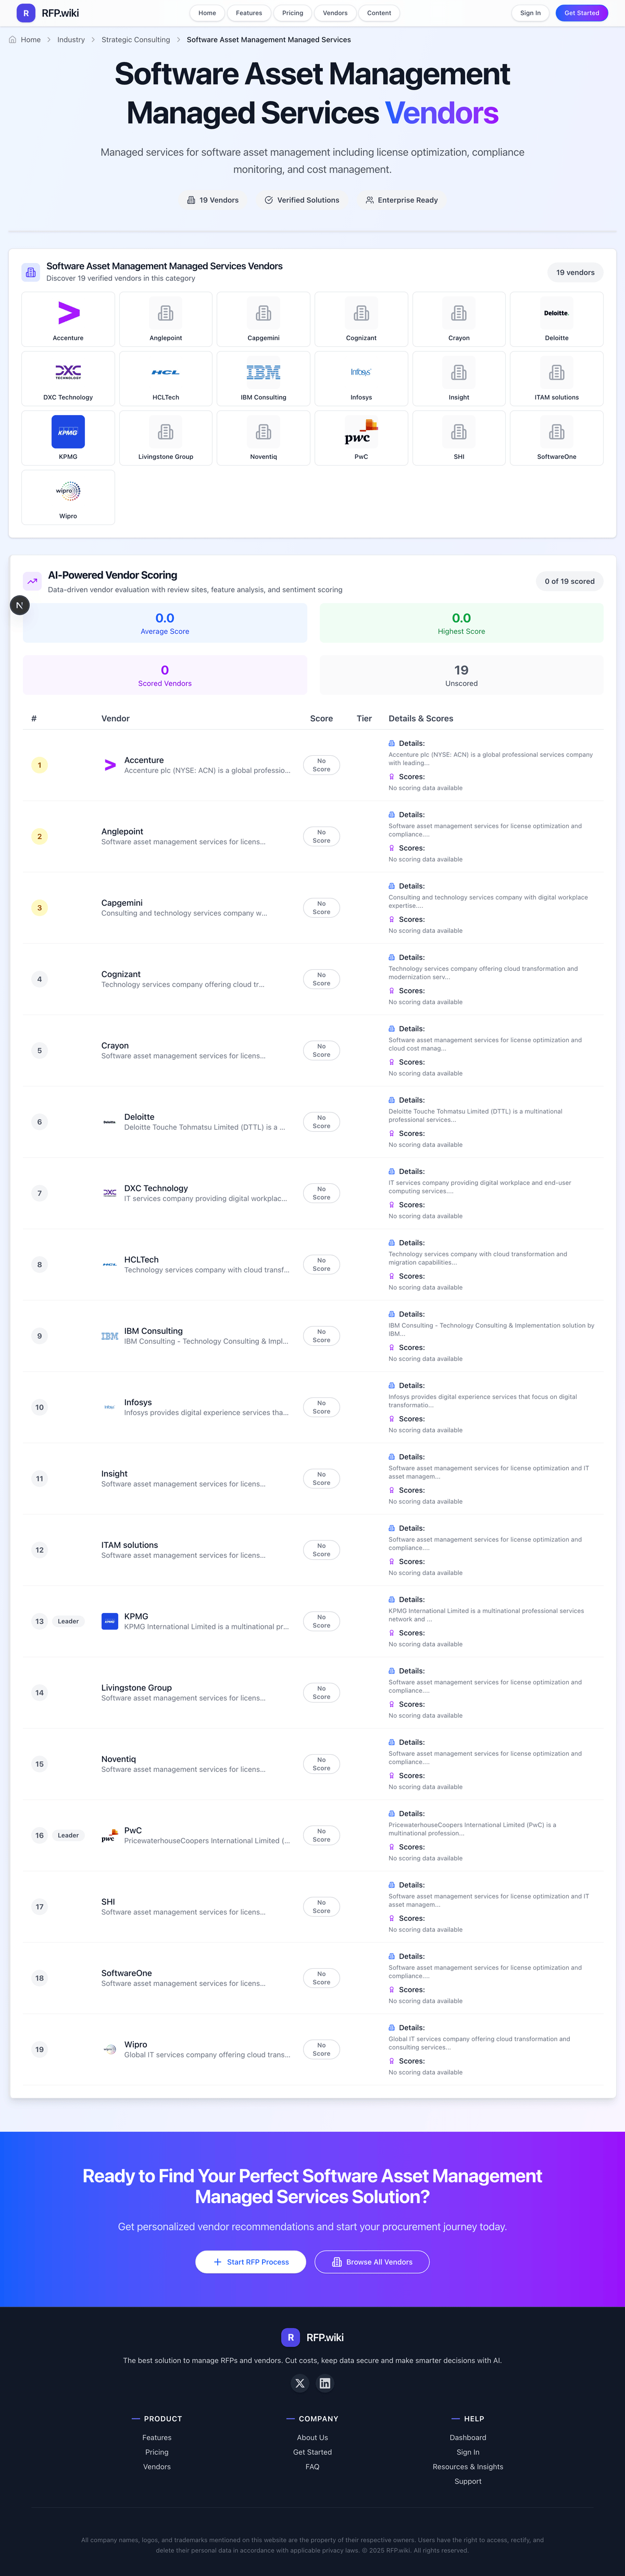Open the Features nav menu item

click(x=249, y=13)
